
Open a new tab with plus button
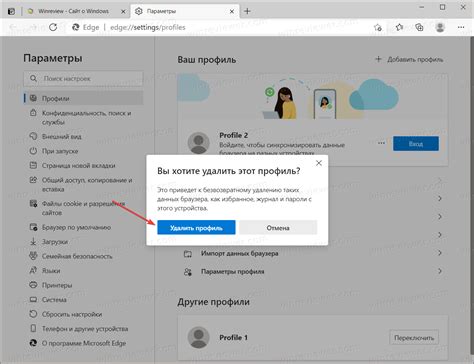point(247,11)
